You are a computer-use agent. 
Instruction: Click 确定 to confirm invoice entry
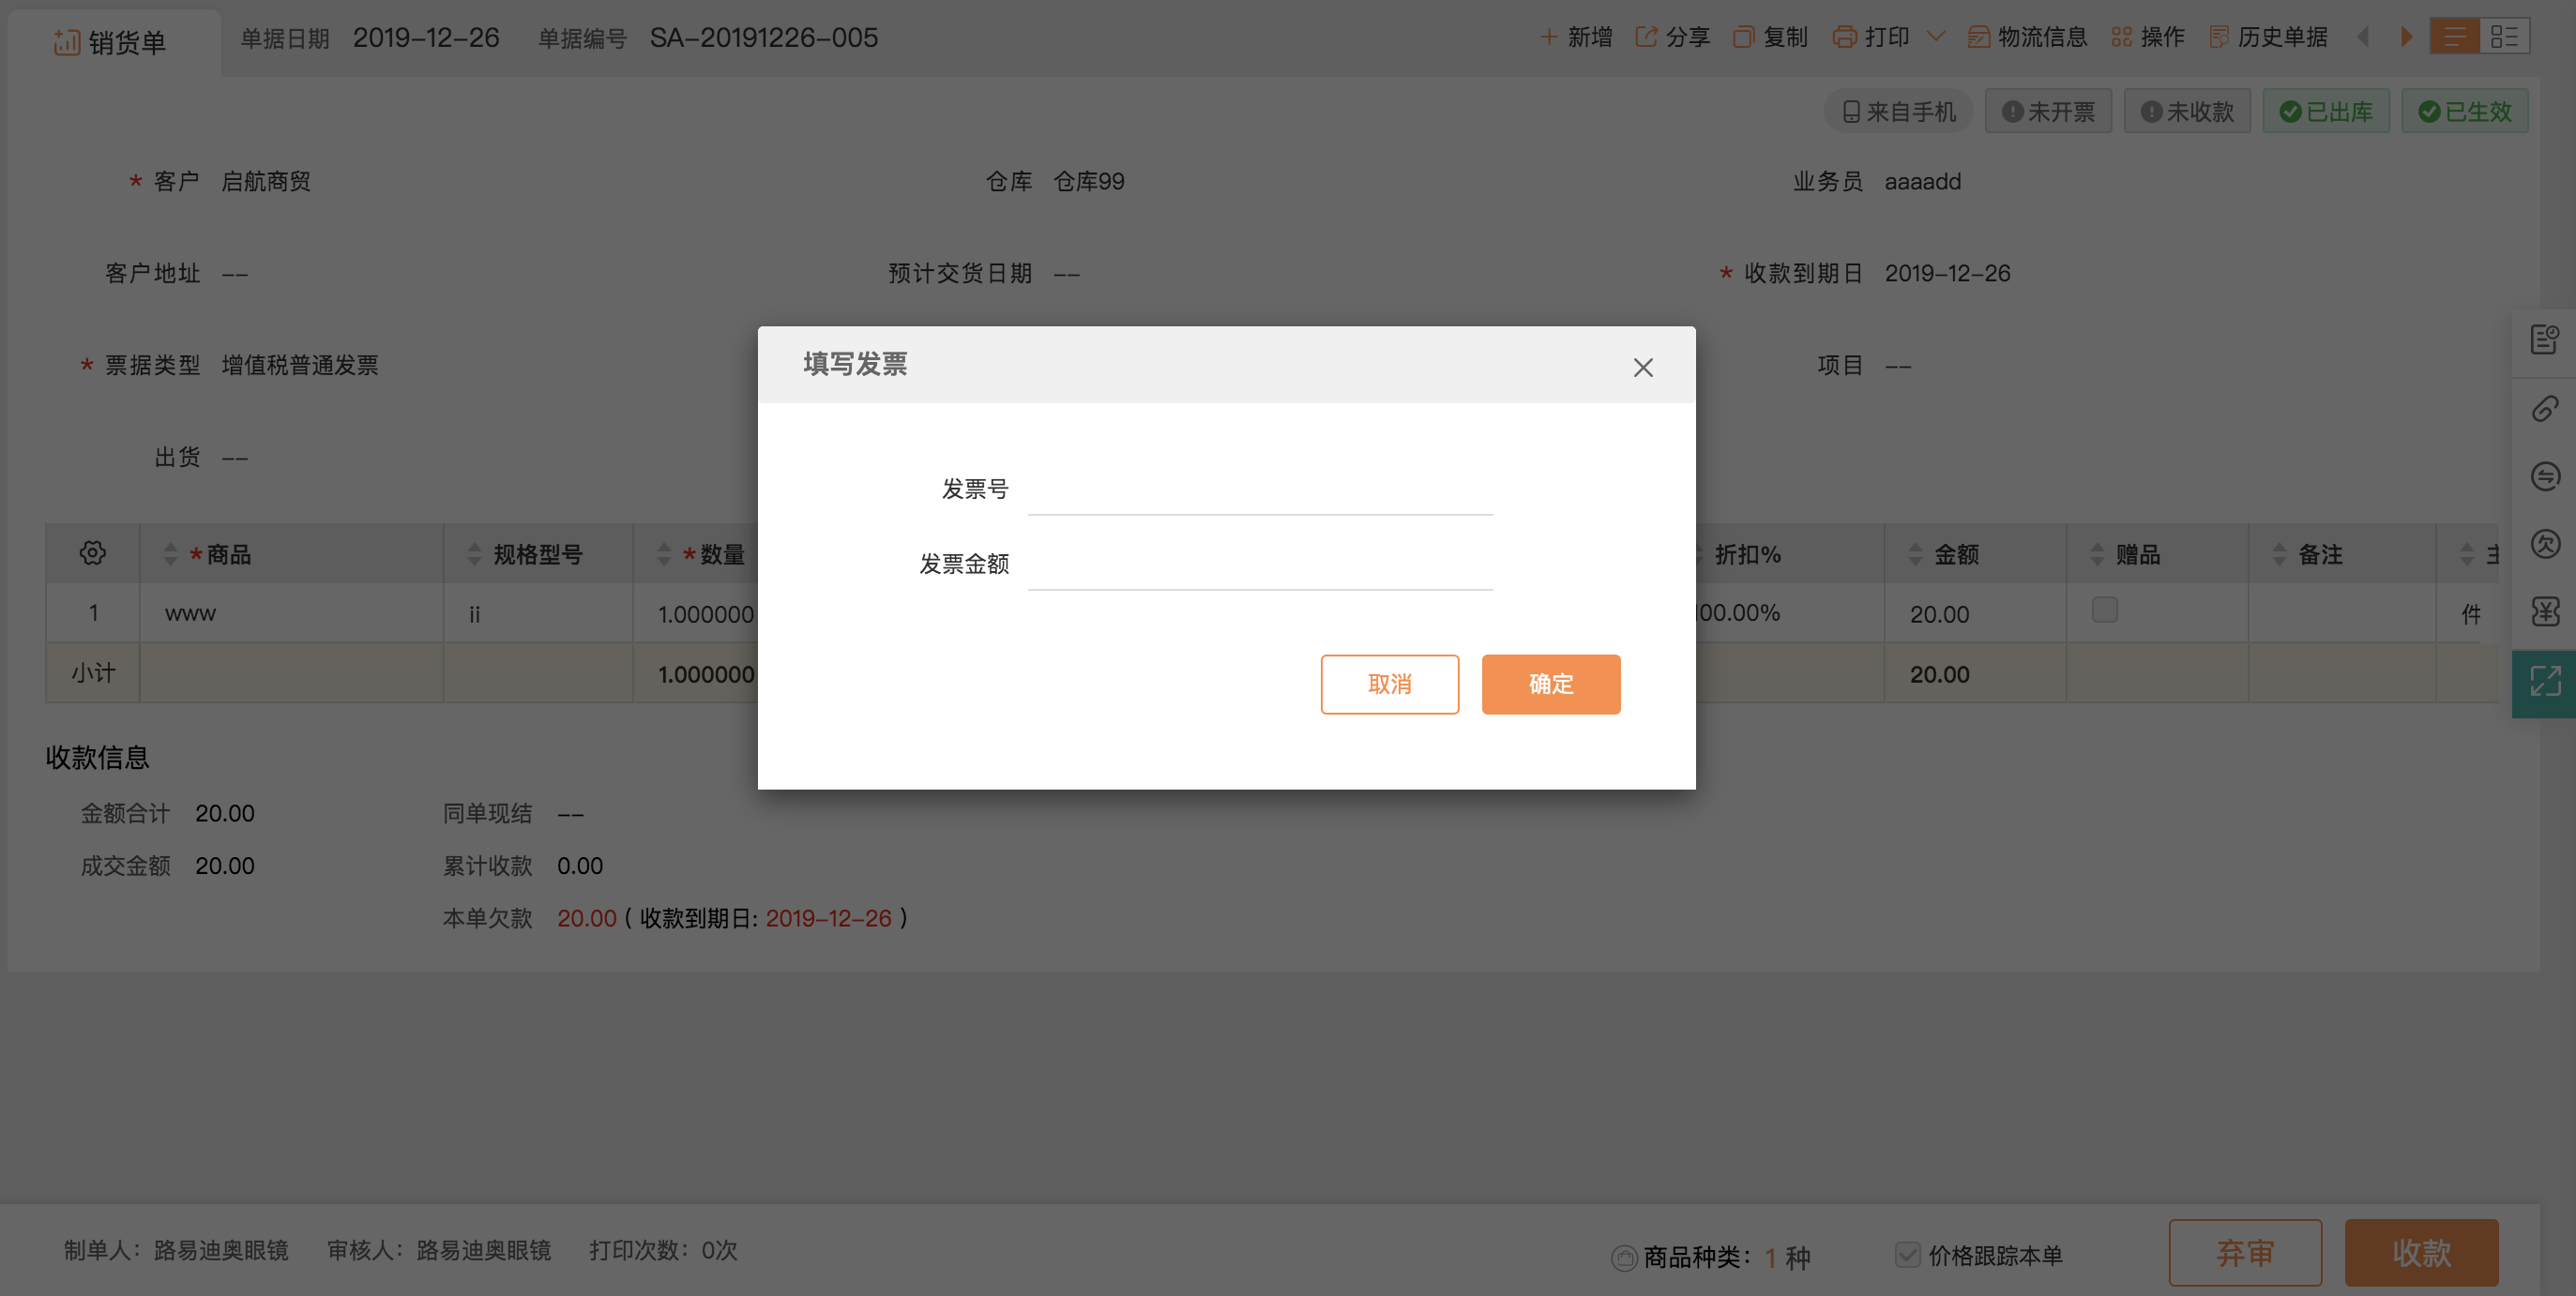(x=1551, y=683)
